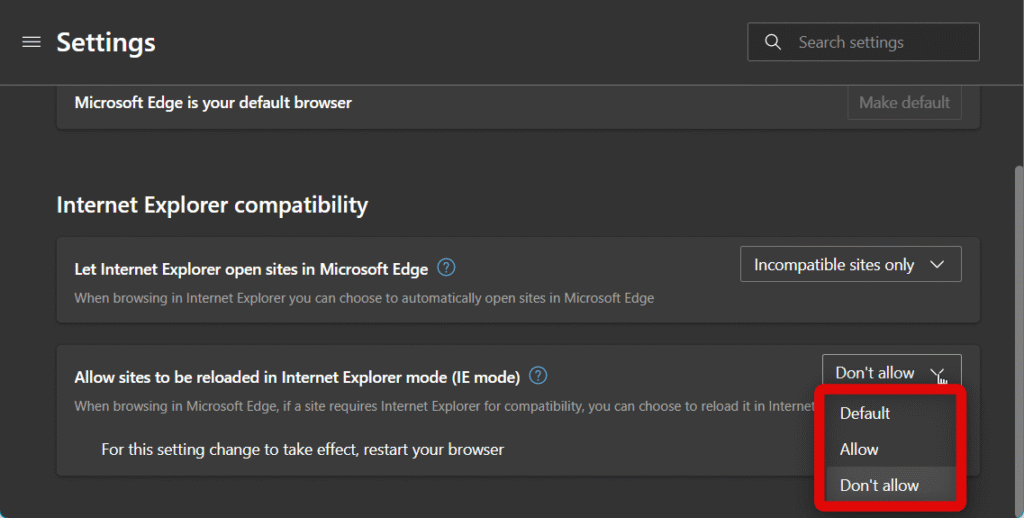Click the Internet Explorer compatibility heading
This screenshot has width=1024, height=518.
tap(212, 205)
